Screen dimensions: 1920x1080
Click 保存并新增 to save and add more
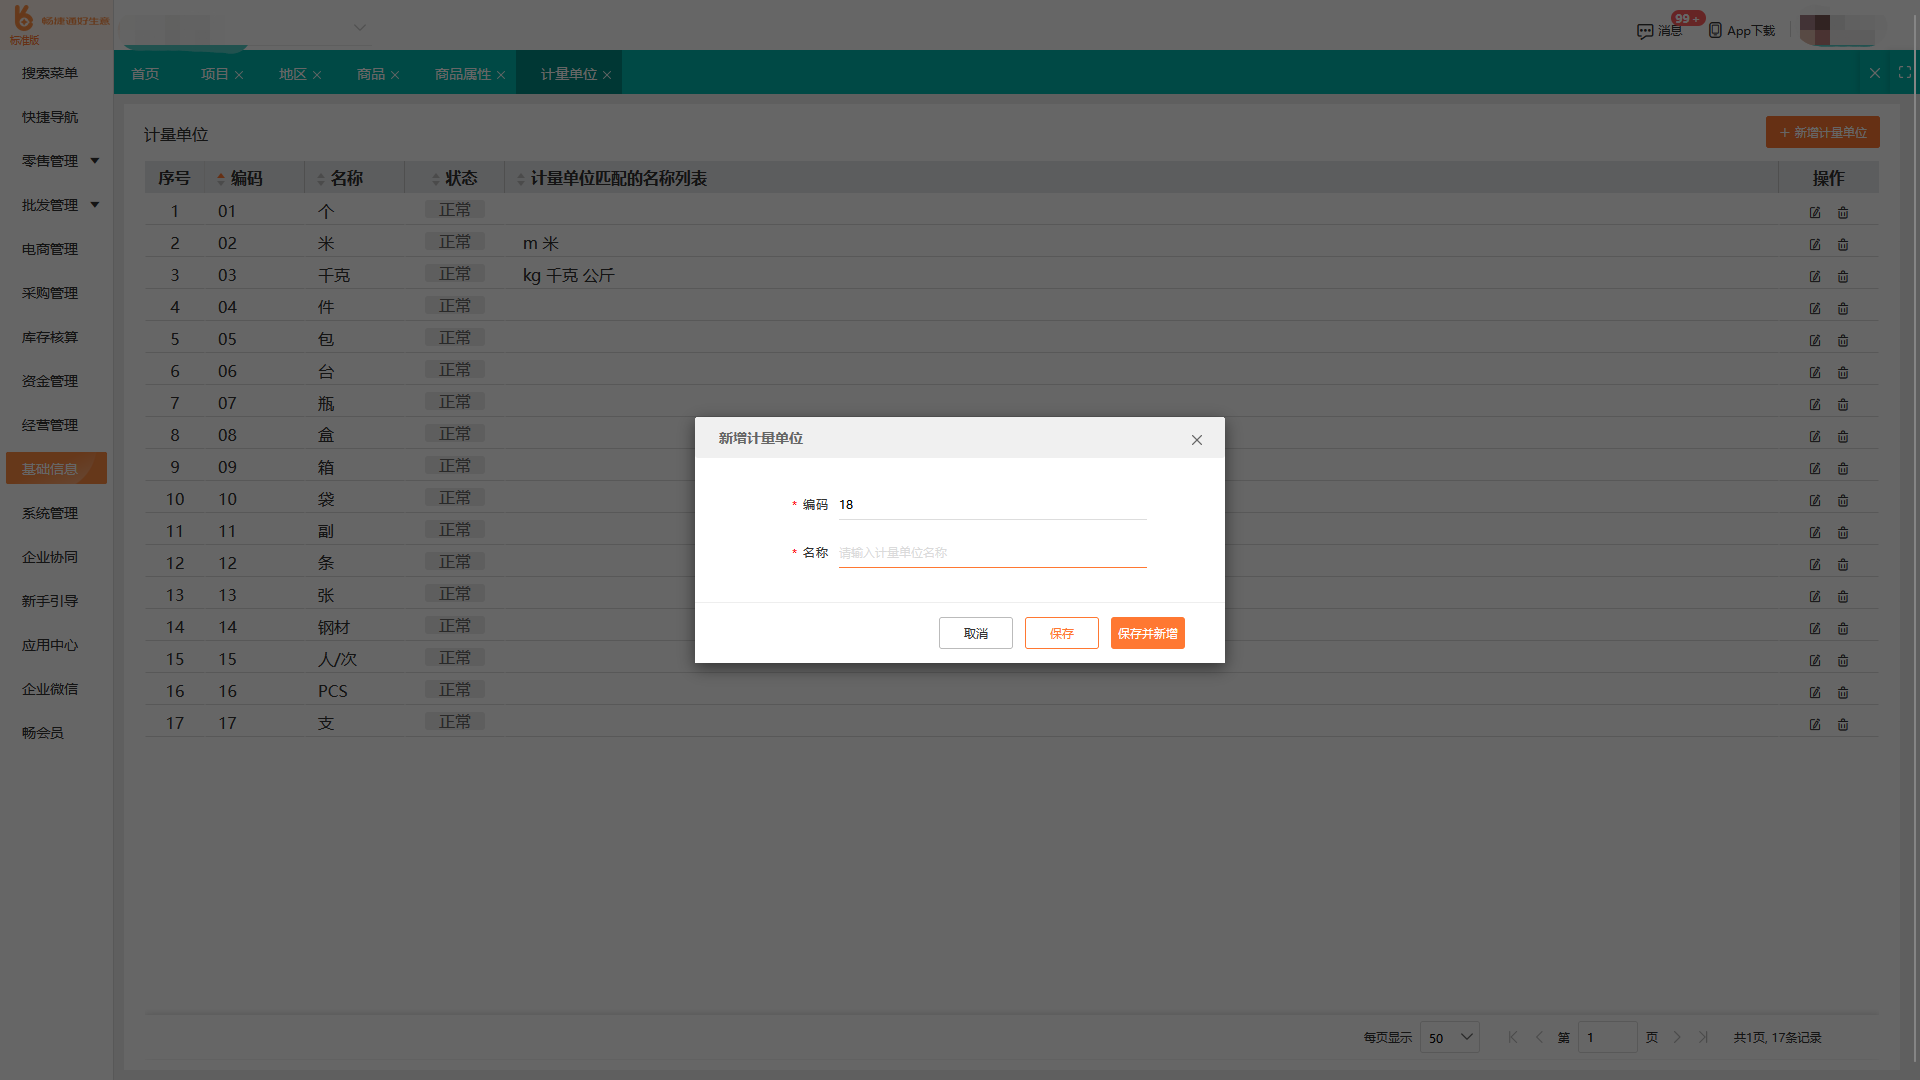(1147, 633)
